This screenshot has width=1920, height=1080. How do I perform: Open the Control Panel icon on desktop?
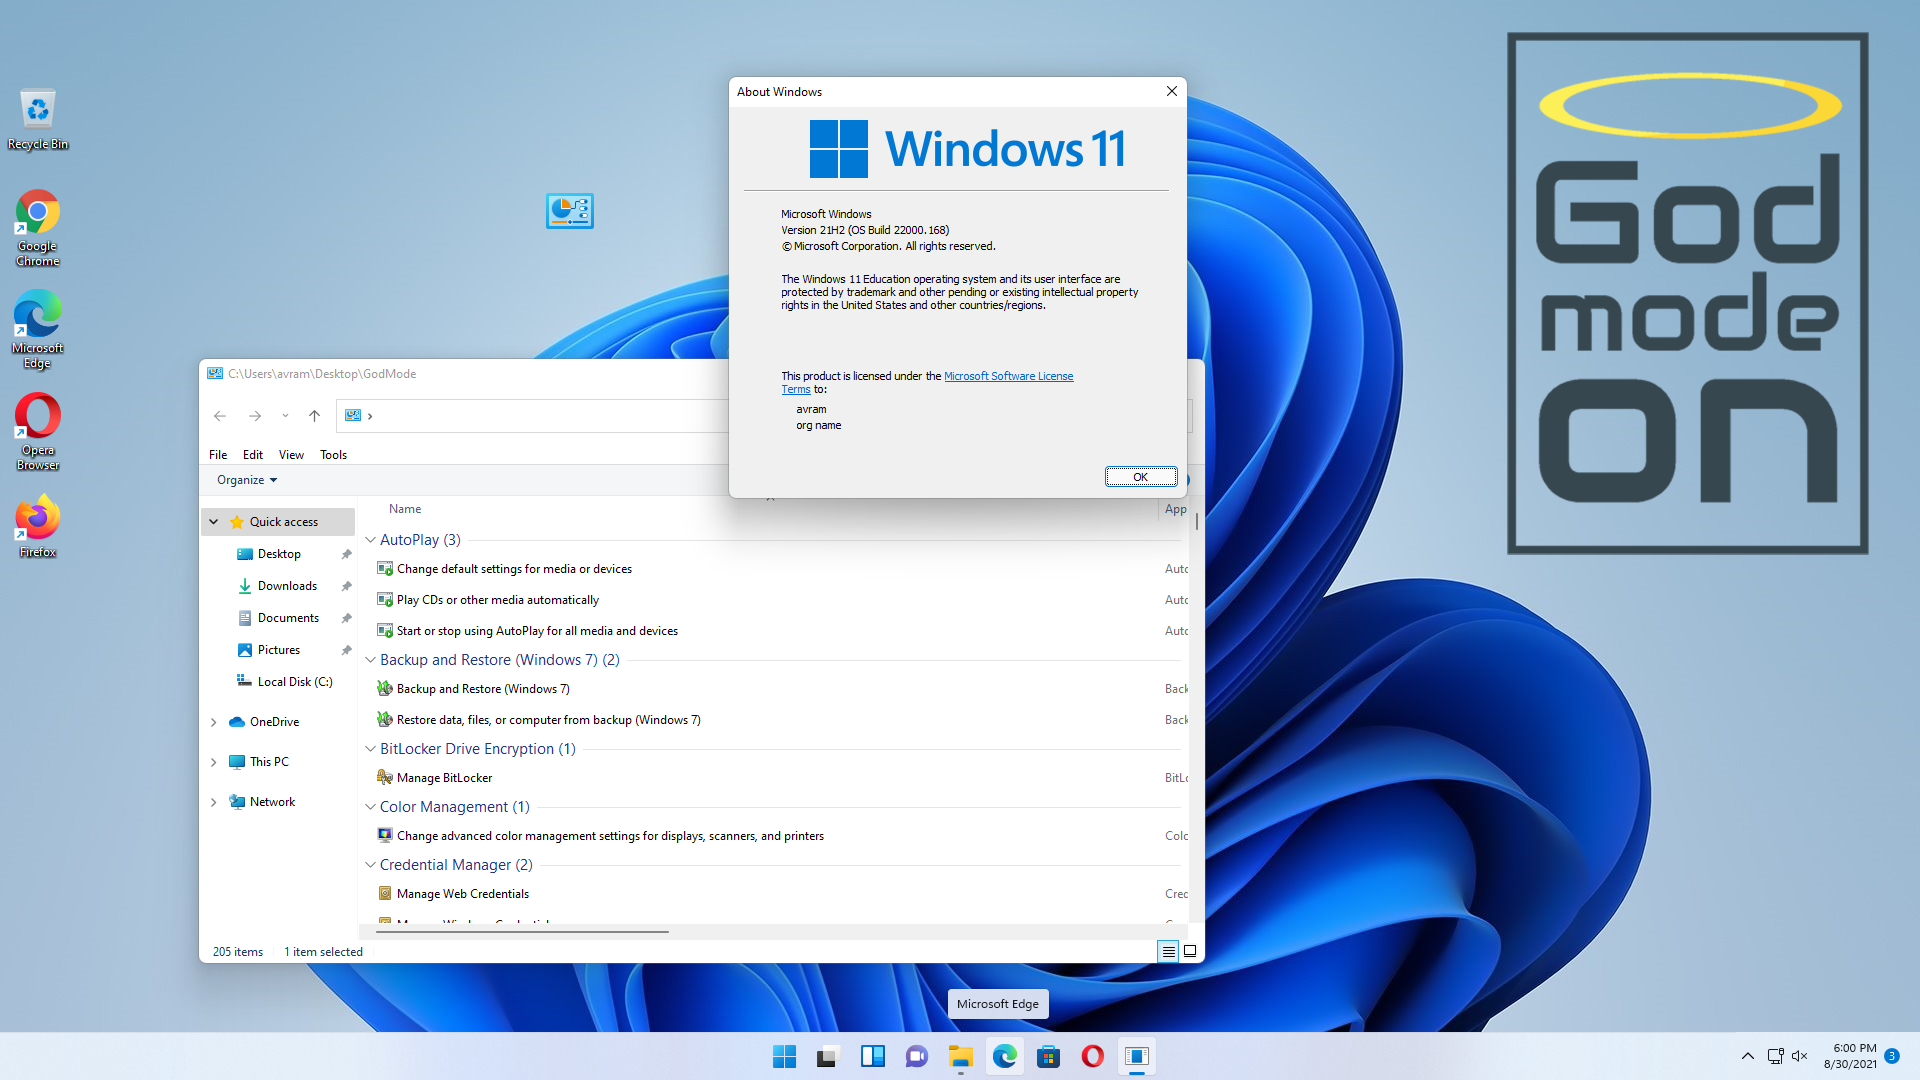[570, 211]
